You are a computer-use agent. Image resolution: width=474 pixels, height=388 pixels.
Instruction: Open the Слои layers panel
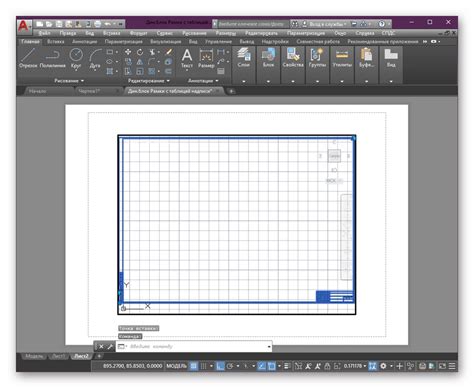tap(244, 58)
